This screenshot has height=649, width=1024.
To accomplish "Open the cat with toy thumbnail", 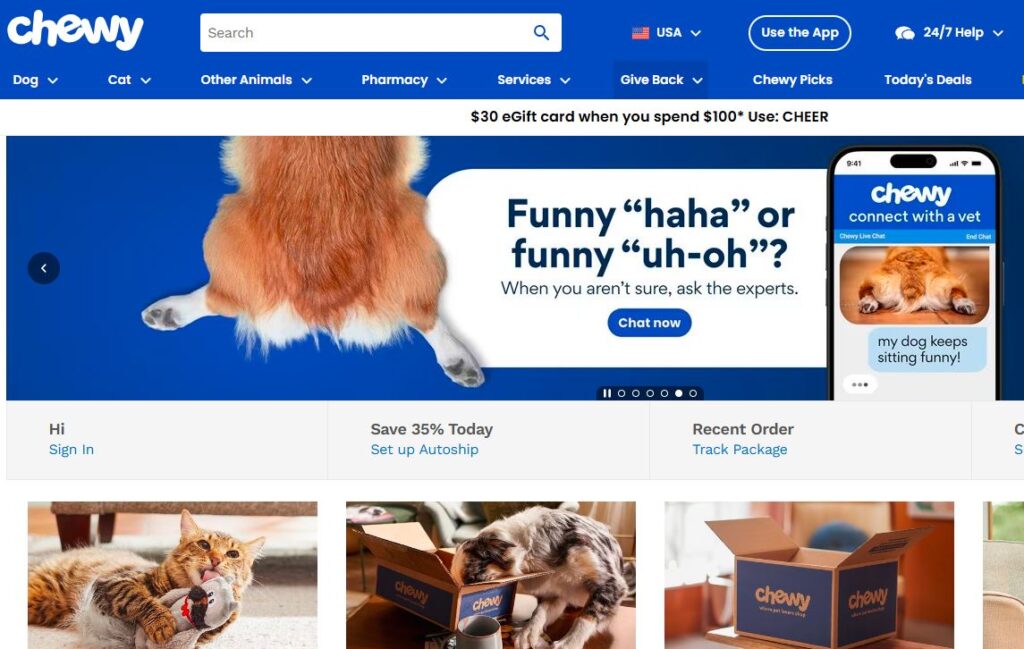I will [172, 575].
